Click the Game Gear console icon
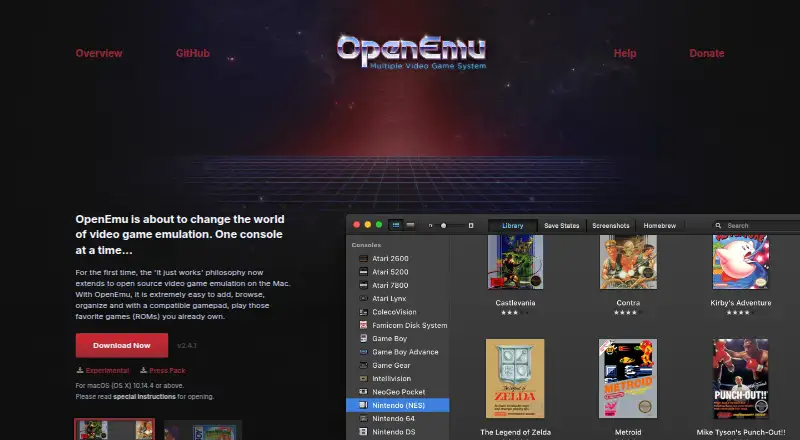Viewport: 800px width, 440px height. click(x=363, y=365)
